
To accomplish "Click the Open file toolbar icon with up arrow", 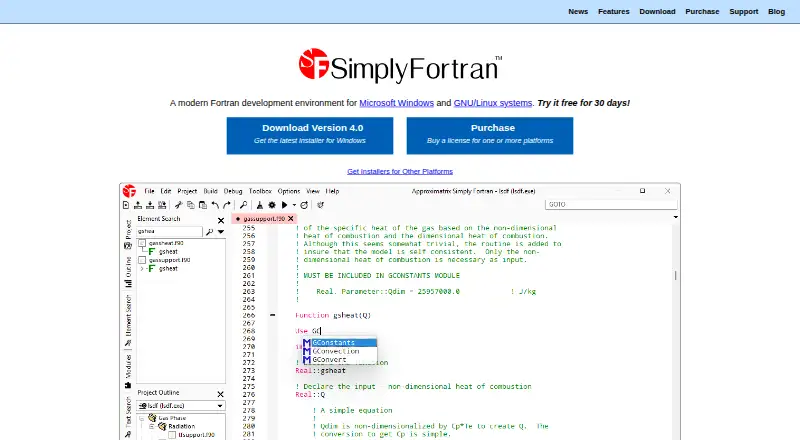I will click(138, 205).
